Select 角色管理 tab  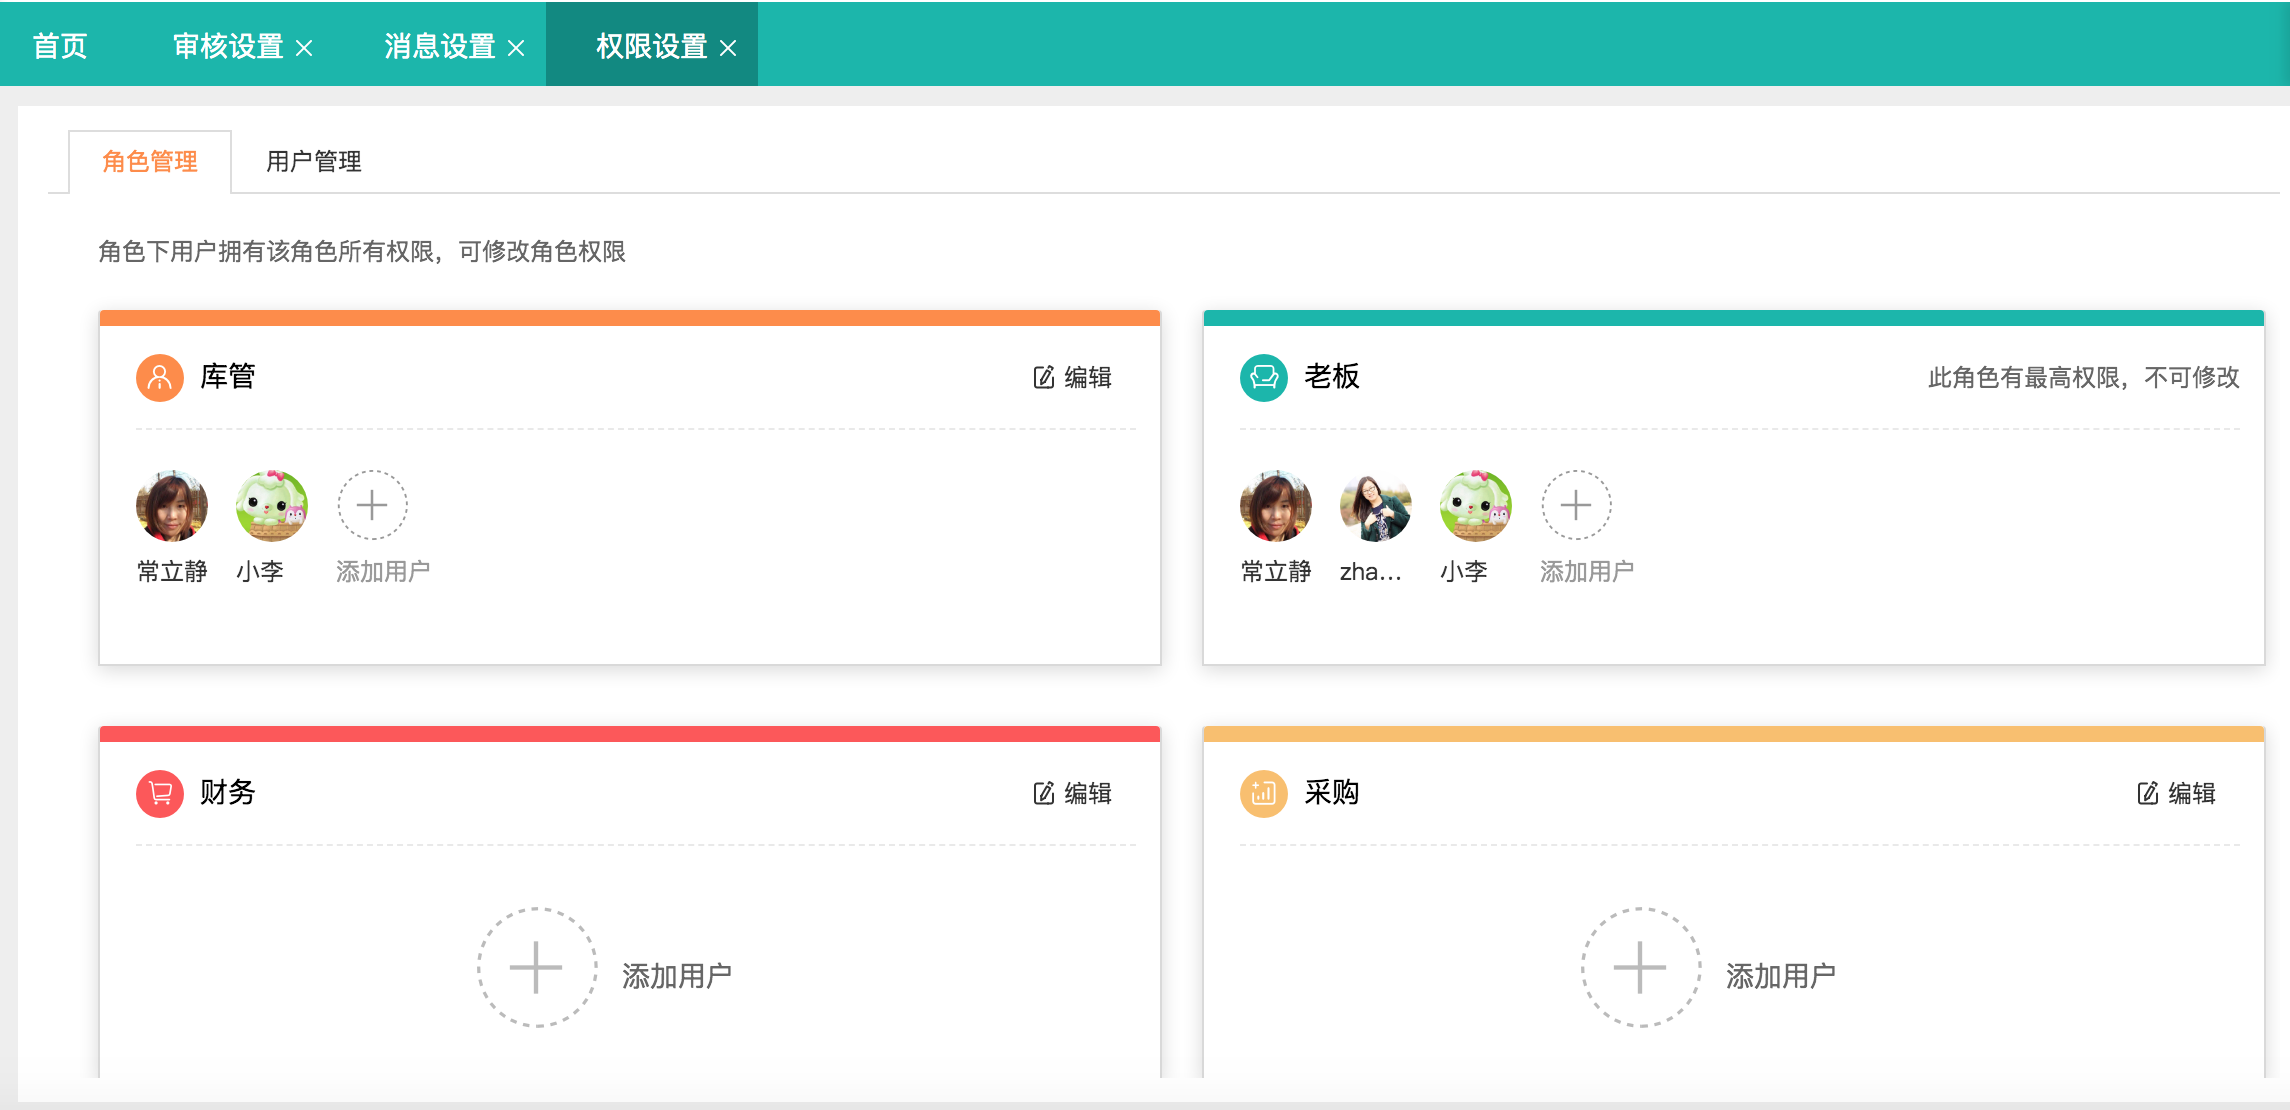click(x=148, y=161)
